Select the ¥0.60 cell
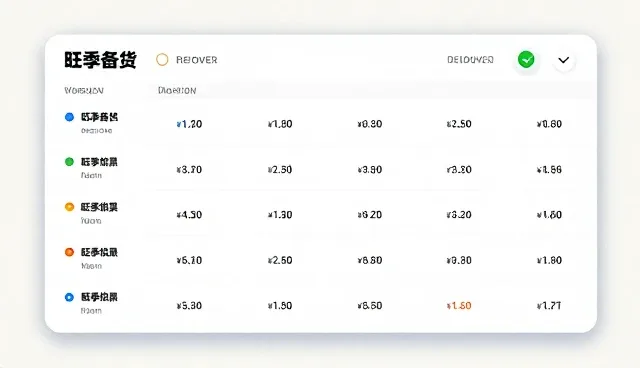 [549, 124]
